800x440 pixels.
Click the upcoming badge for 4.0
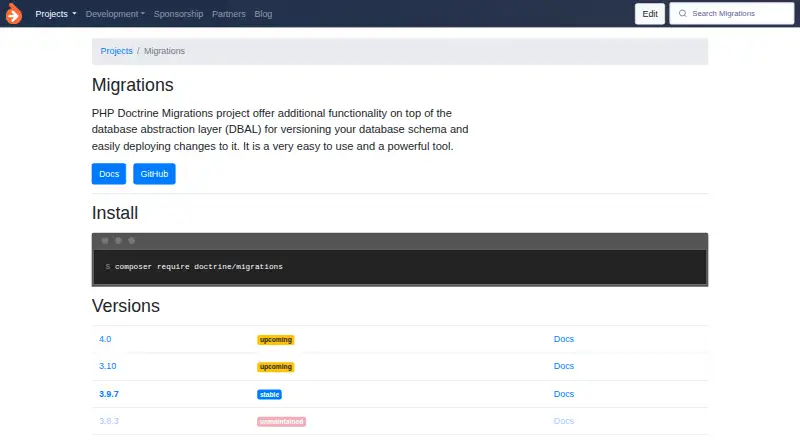(x=276, y=340)
